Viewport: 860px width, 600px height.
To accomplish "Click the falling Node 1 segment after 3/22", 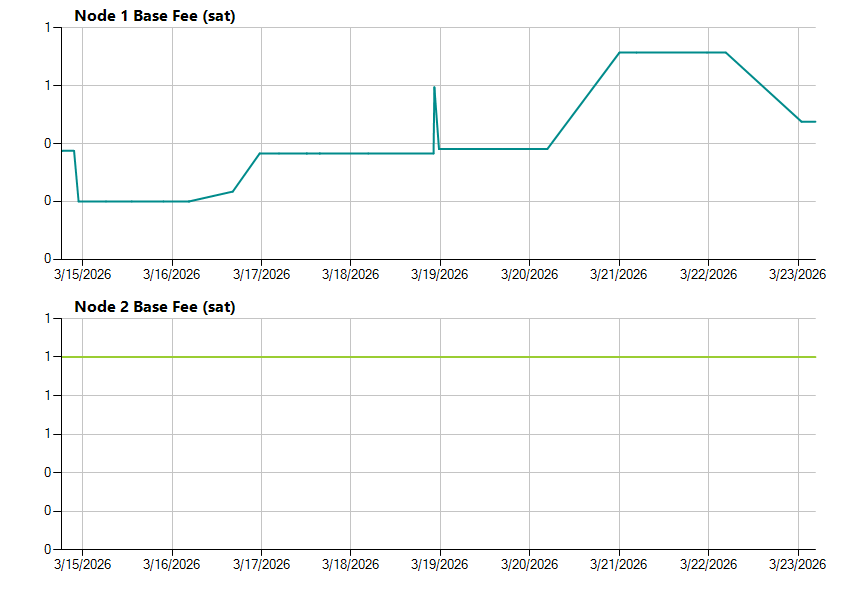I will (x=763, y=87).
